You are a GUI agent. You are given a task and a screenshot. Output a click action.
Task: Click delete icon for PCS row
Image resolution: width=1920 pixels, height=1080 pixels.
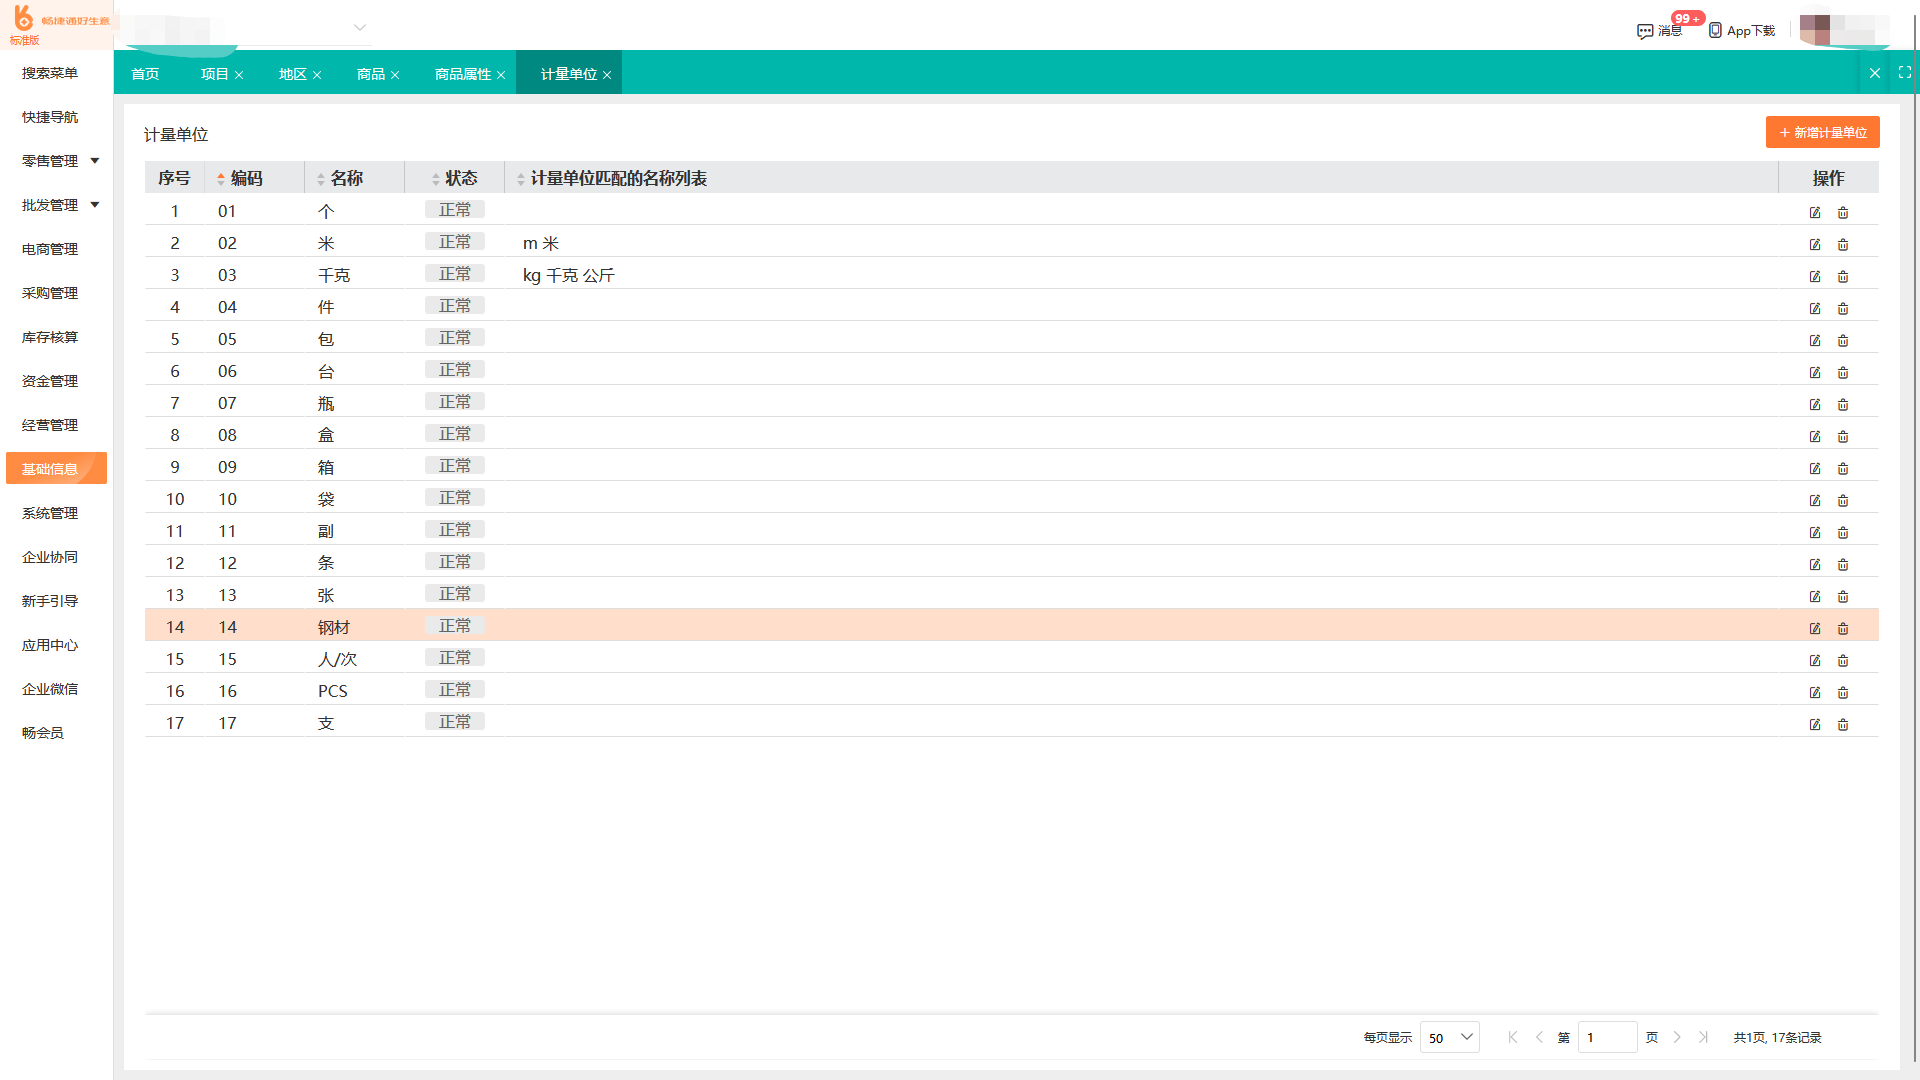click(x=1844, y=691)
